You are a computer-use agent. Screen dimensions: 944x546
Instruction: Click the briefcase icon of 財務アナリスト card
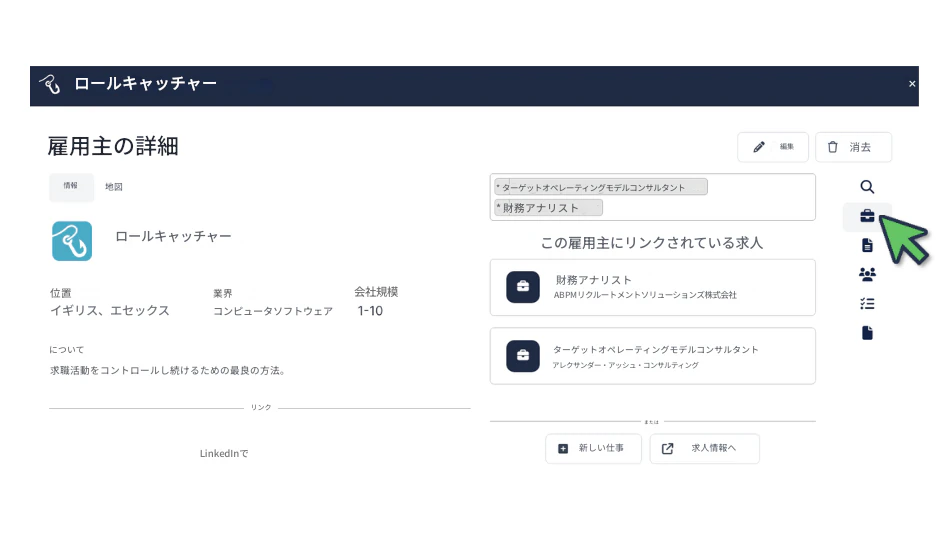point(523,287)
